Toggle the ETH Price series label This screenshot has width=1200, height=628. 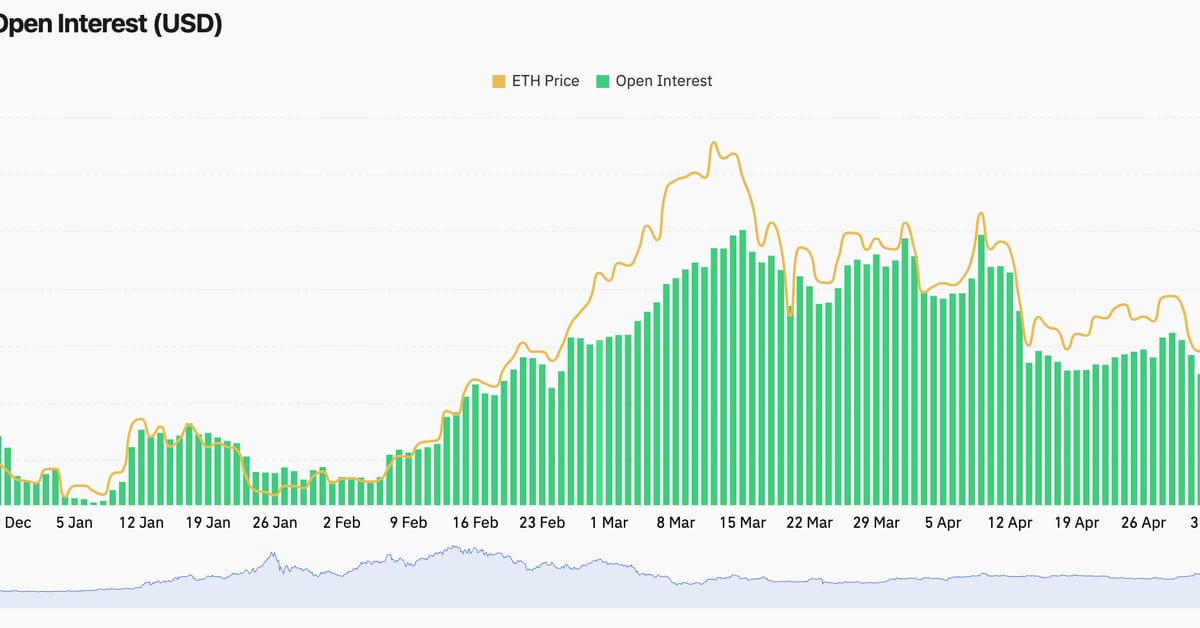click(545, 81)
